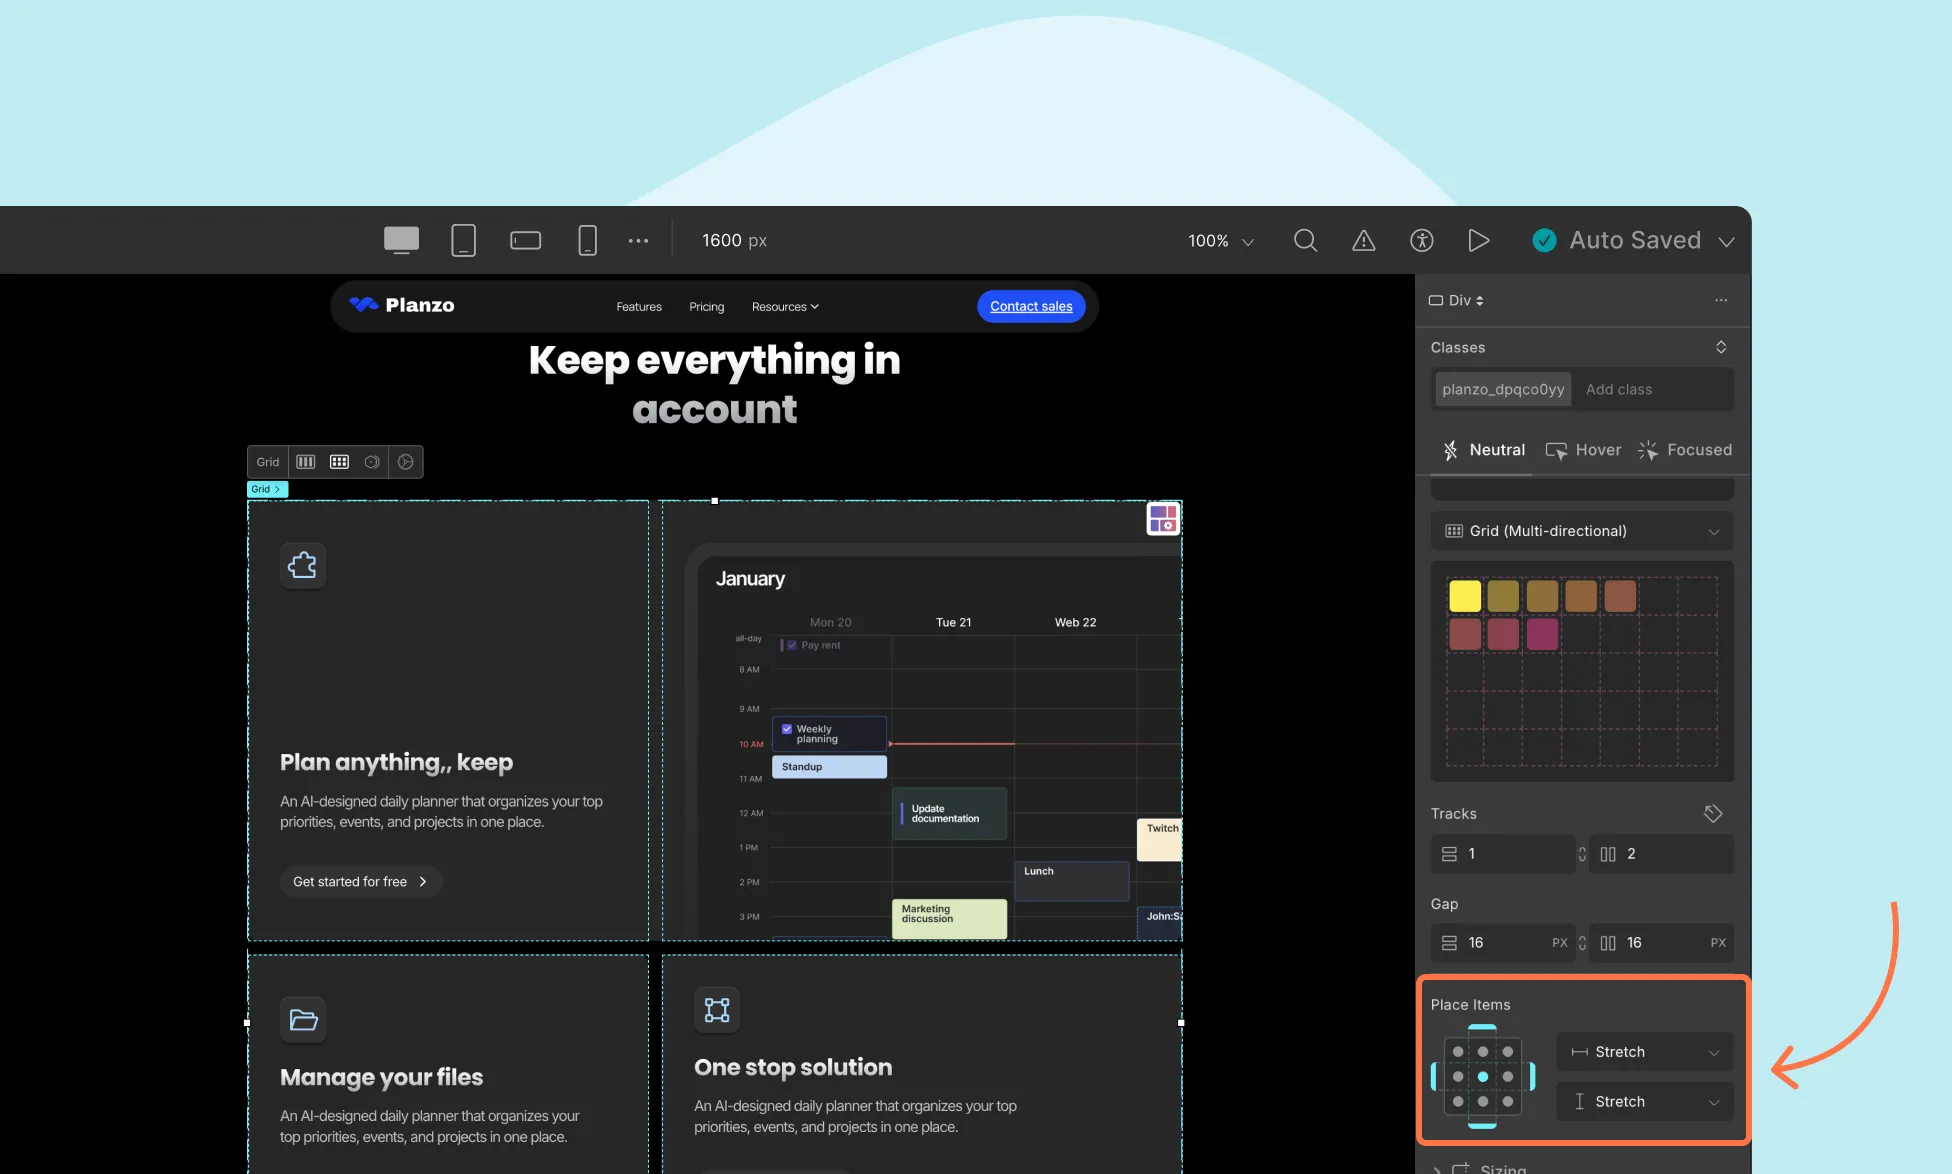Click the Contact sales button
This screenshot has width=1952, height=1174.
pos(1031,306)
